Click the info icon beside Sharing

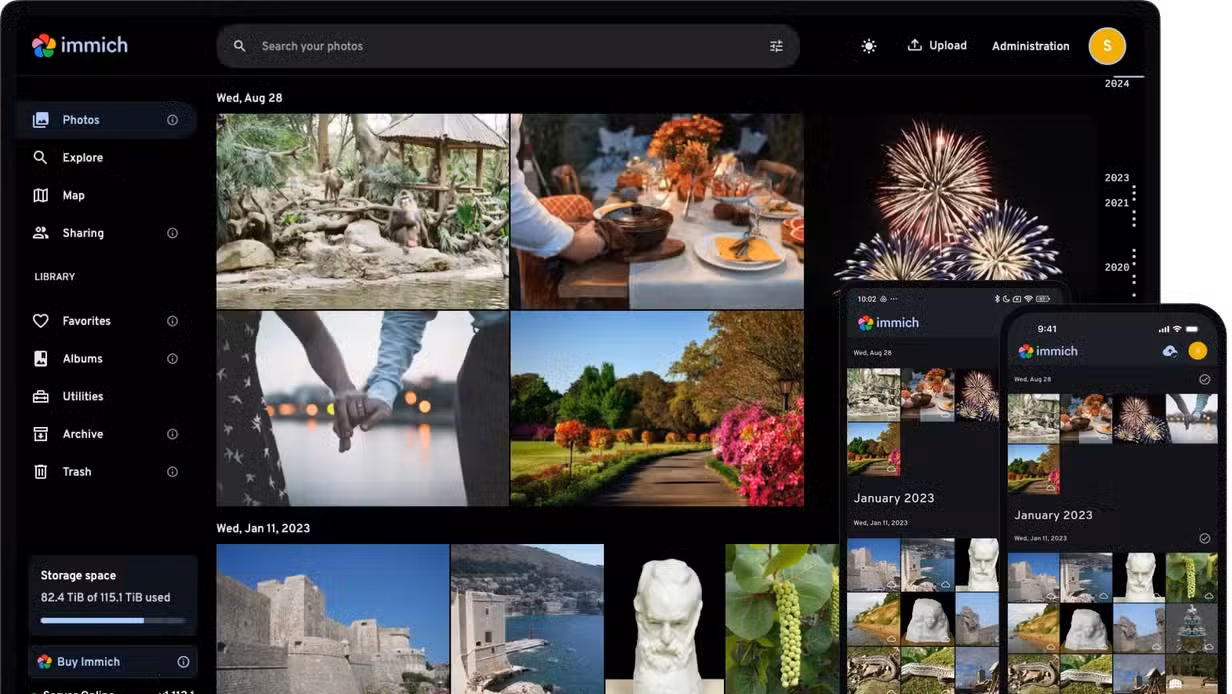(x=172, y=233)
